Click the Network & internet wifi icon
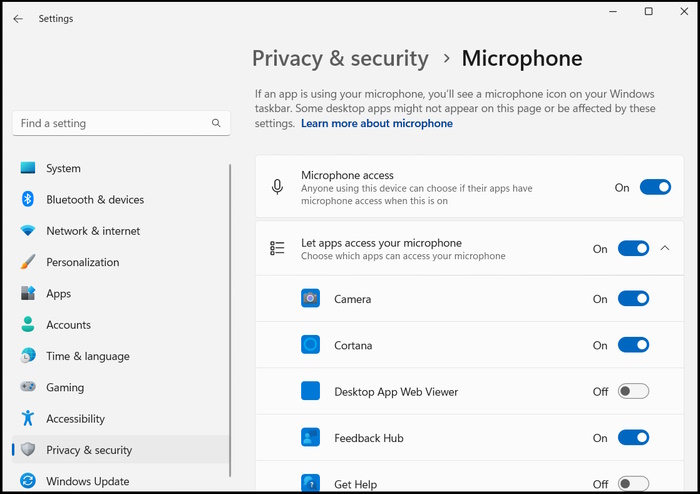The width and height of the screenshot is (700, 494). [x=28, y=231]
